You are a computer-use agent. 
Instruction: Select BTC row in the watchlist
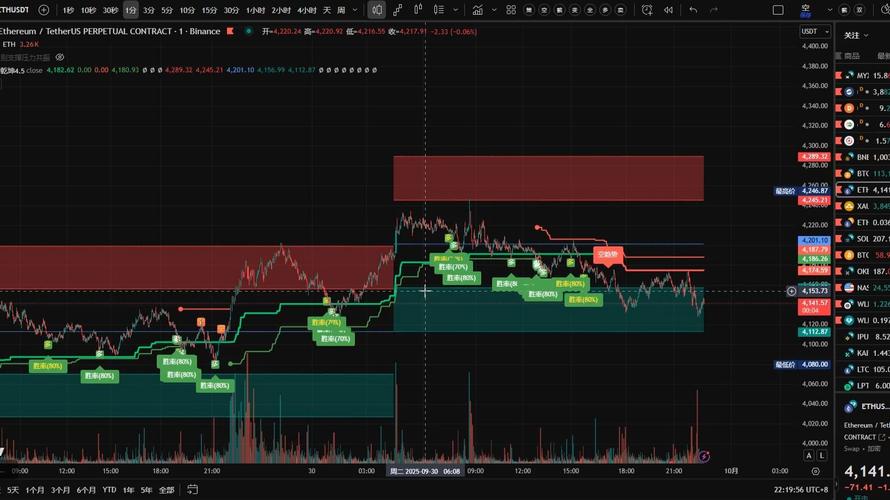(x=862, y=173)
